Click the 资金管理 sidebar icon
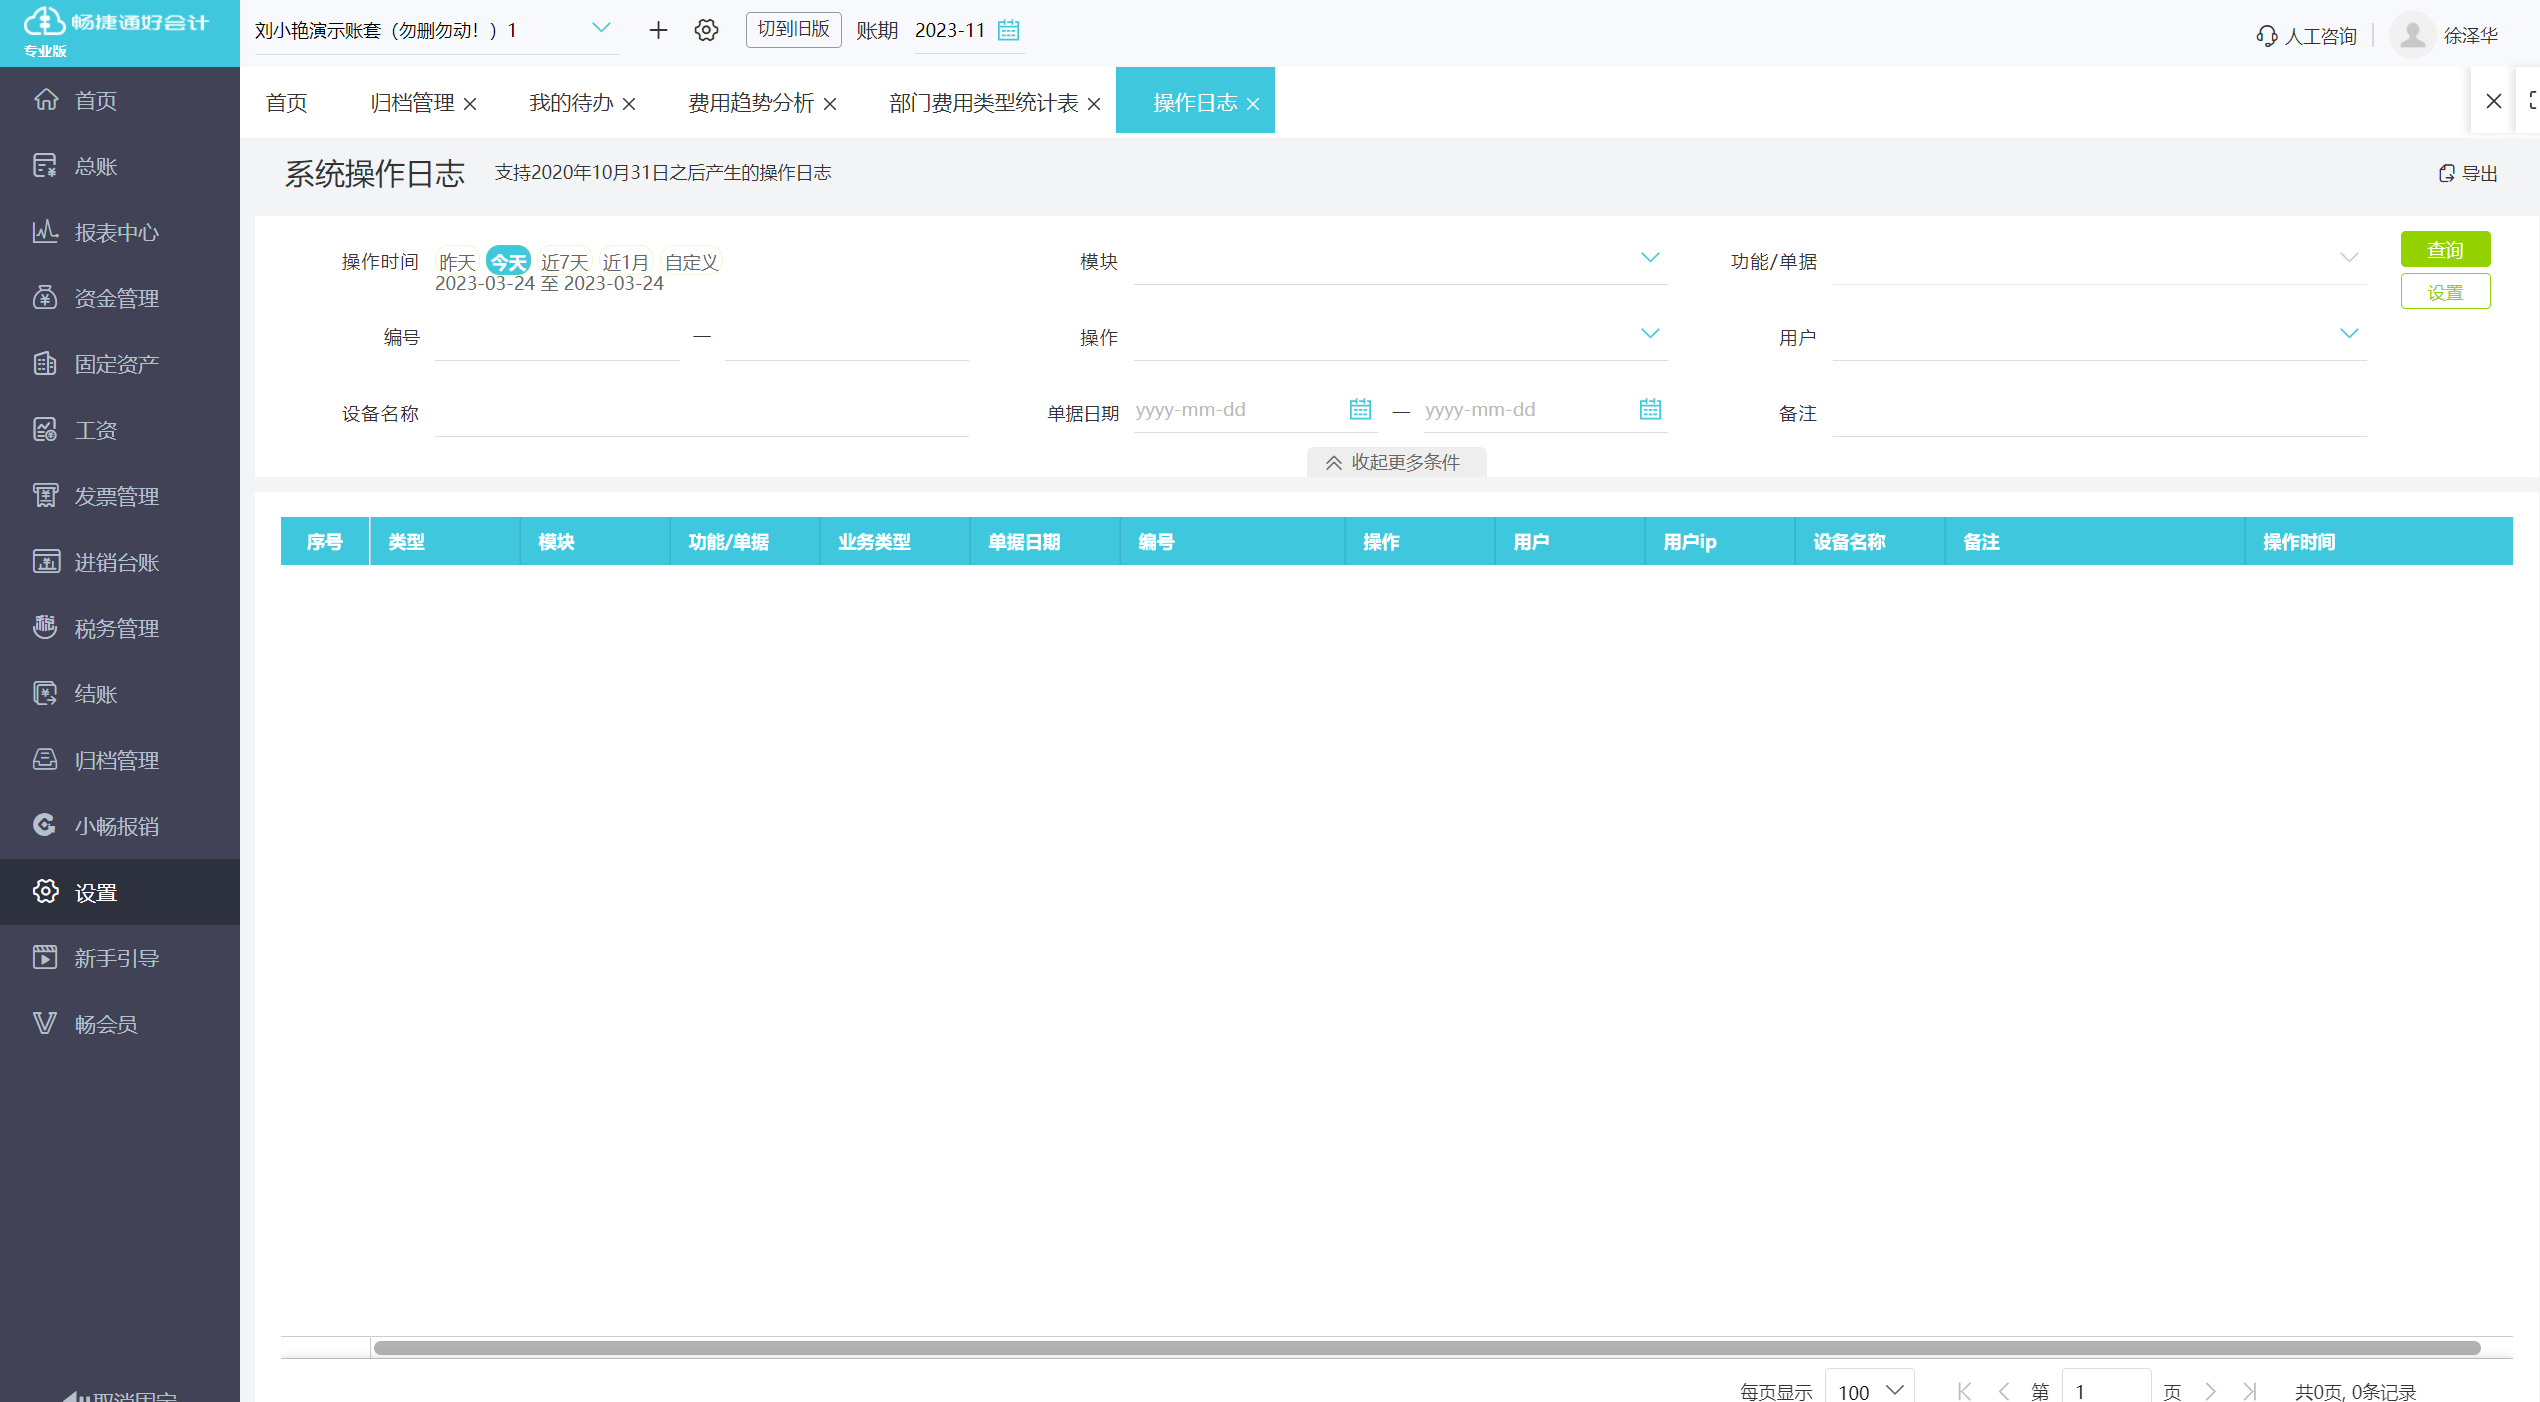 47,297
